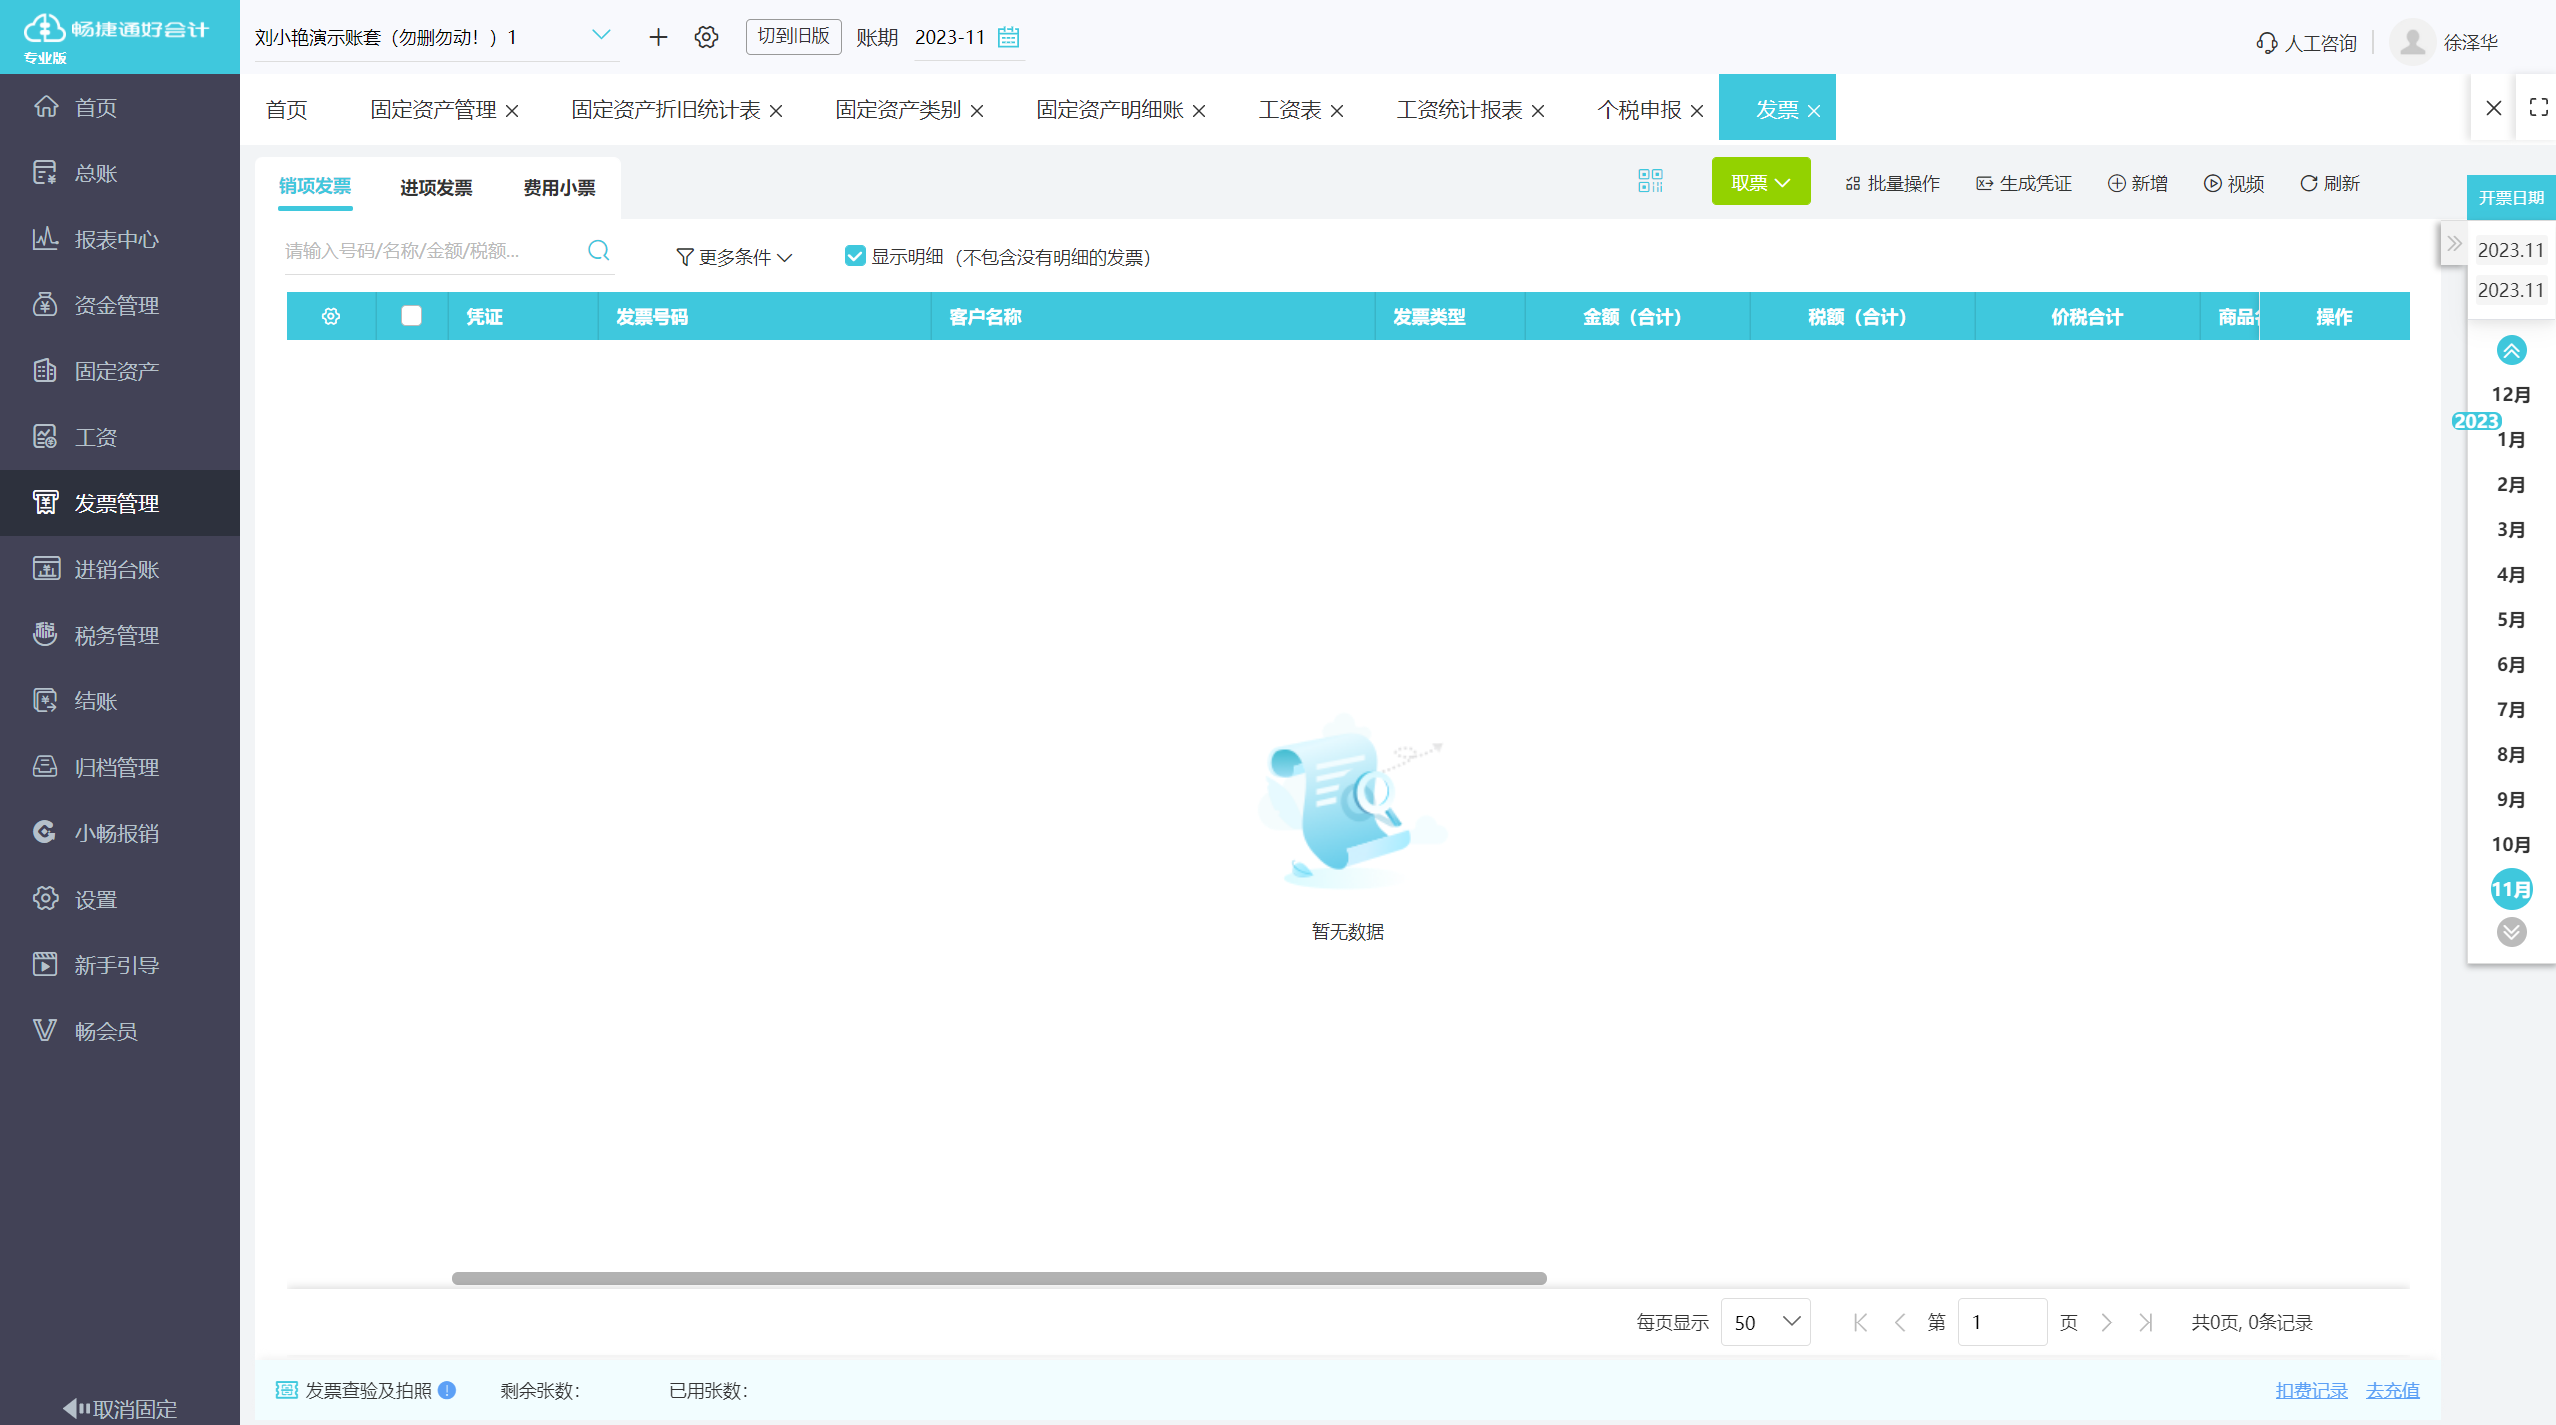Scroll up in the month list
Viewport: 2556px width, 1425px height.
(2512, 351)
